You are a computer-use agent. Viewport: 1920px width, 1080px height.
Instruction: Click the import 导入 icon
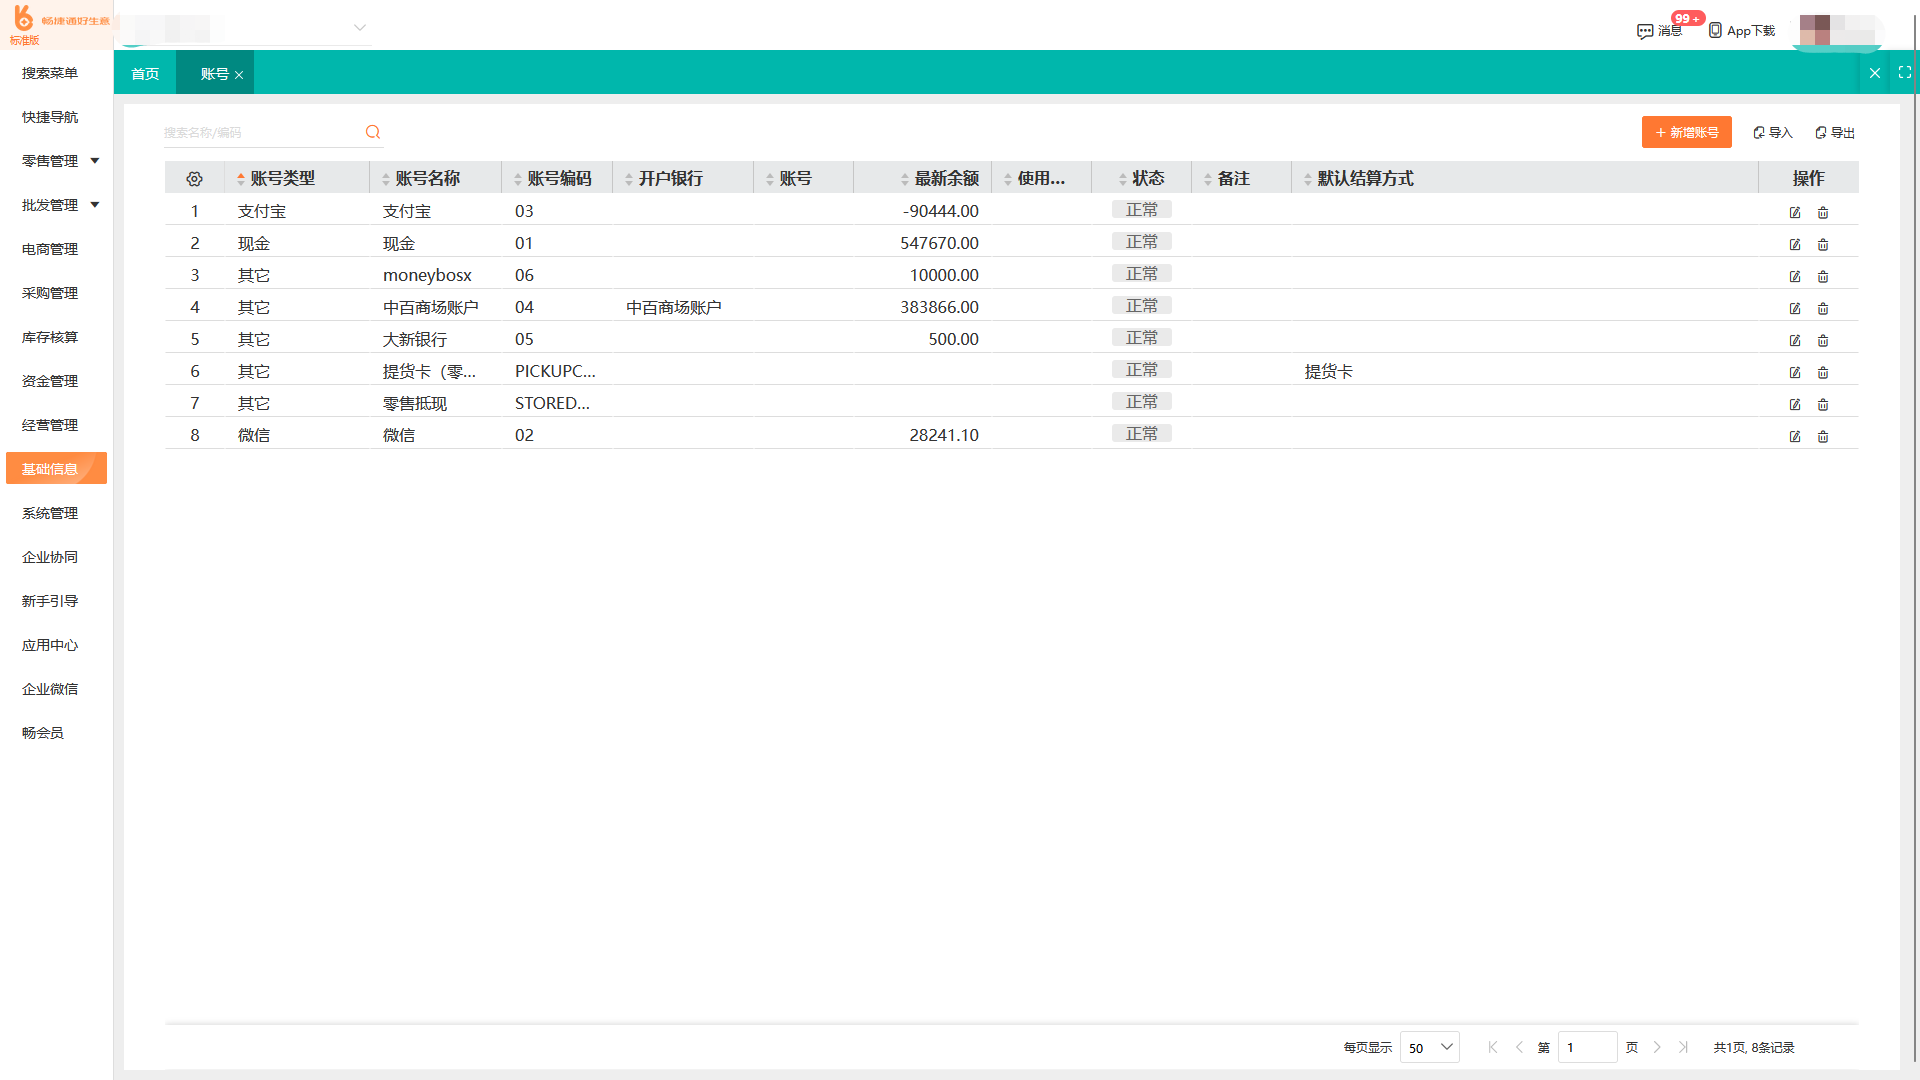point(1775,131)
